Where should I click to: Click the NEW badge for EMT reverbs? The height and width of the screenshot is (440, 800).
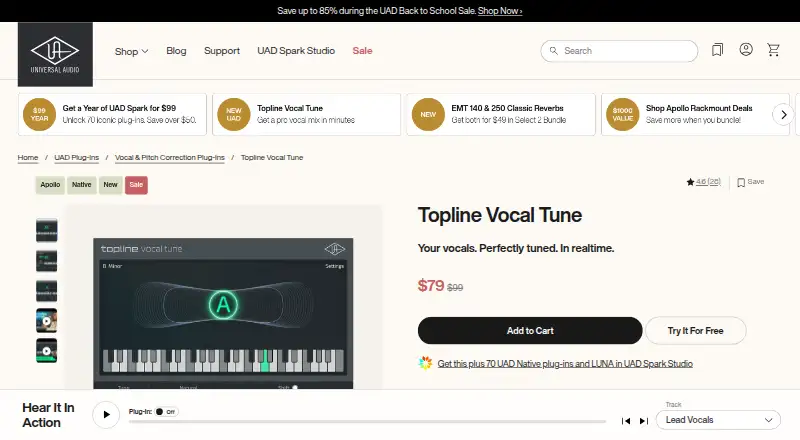pos(428,114)
